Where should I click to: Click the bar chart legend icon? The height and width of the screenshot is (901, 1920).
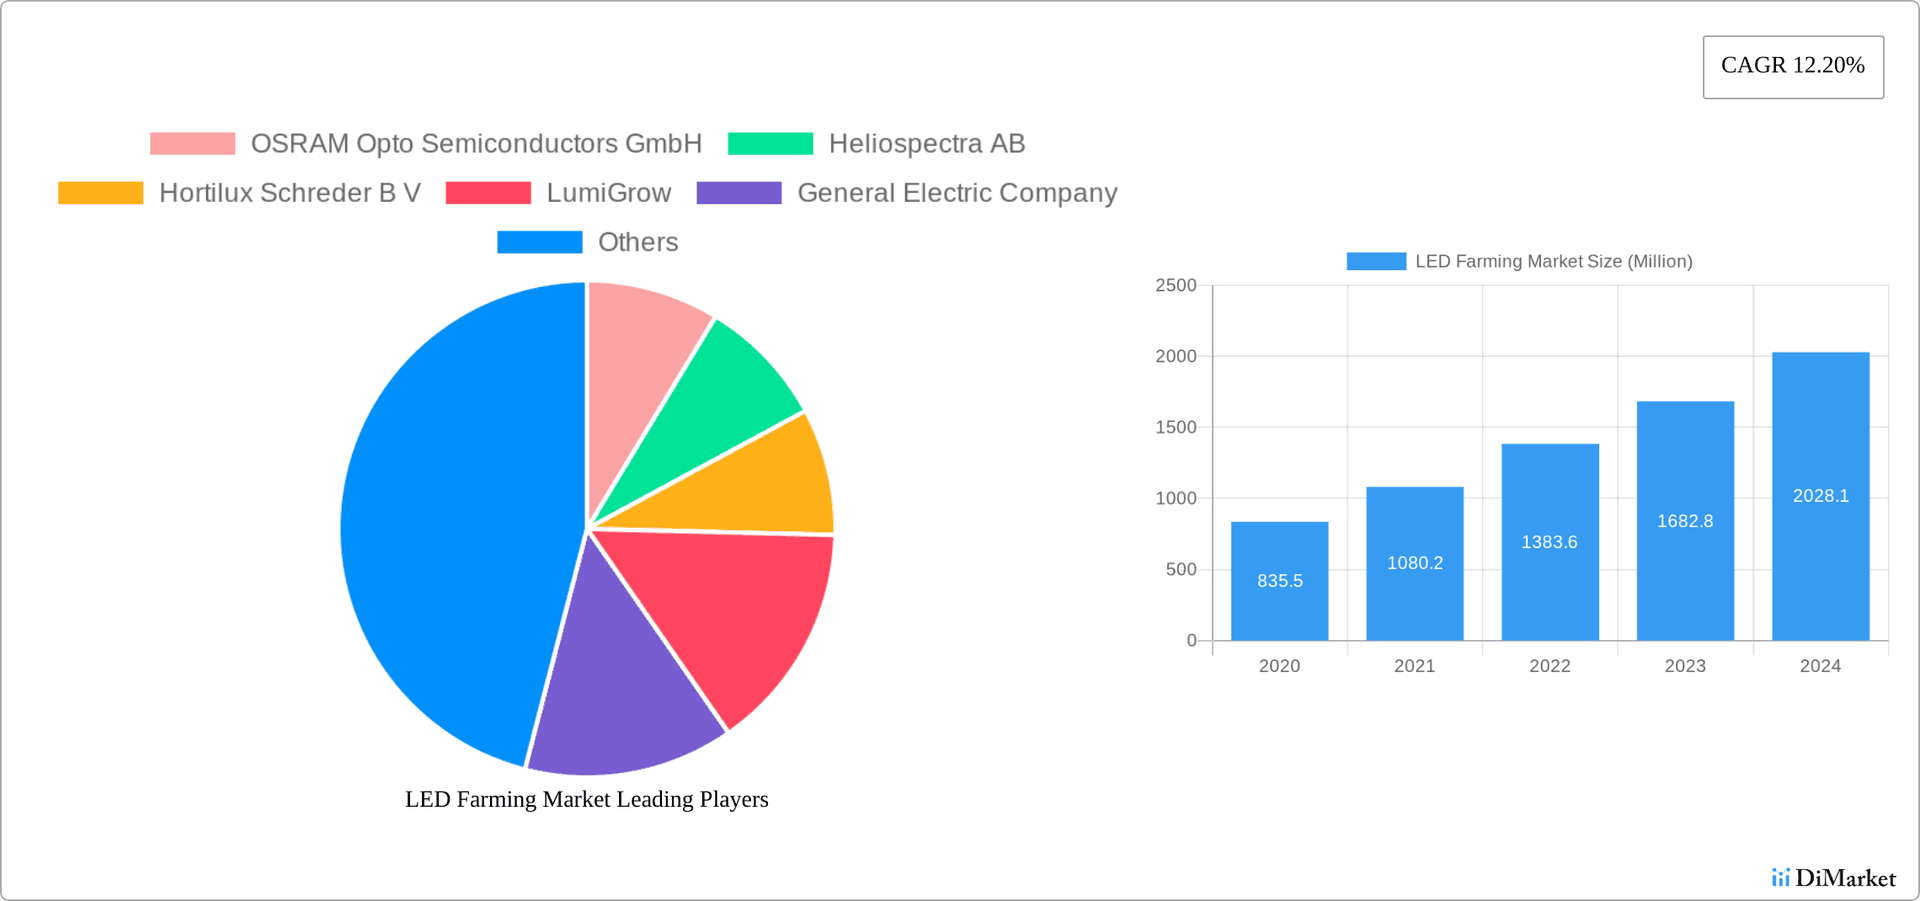(x=1377, y=261)
